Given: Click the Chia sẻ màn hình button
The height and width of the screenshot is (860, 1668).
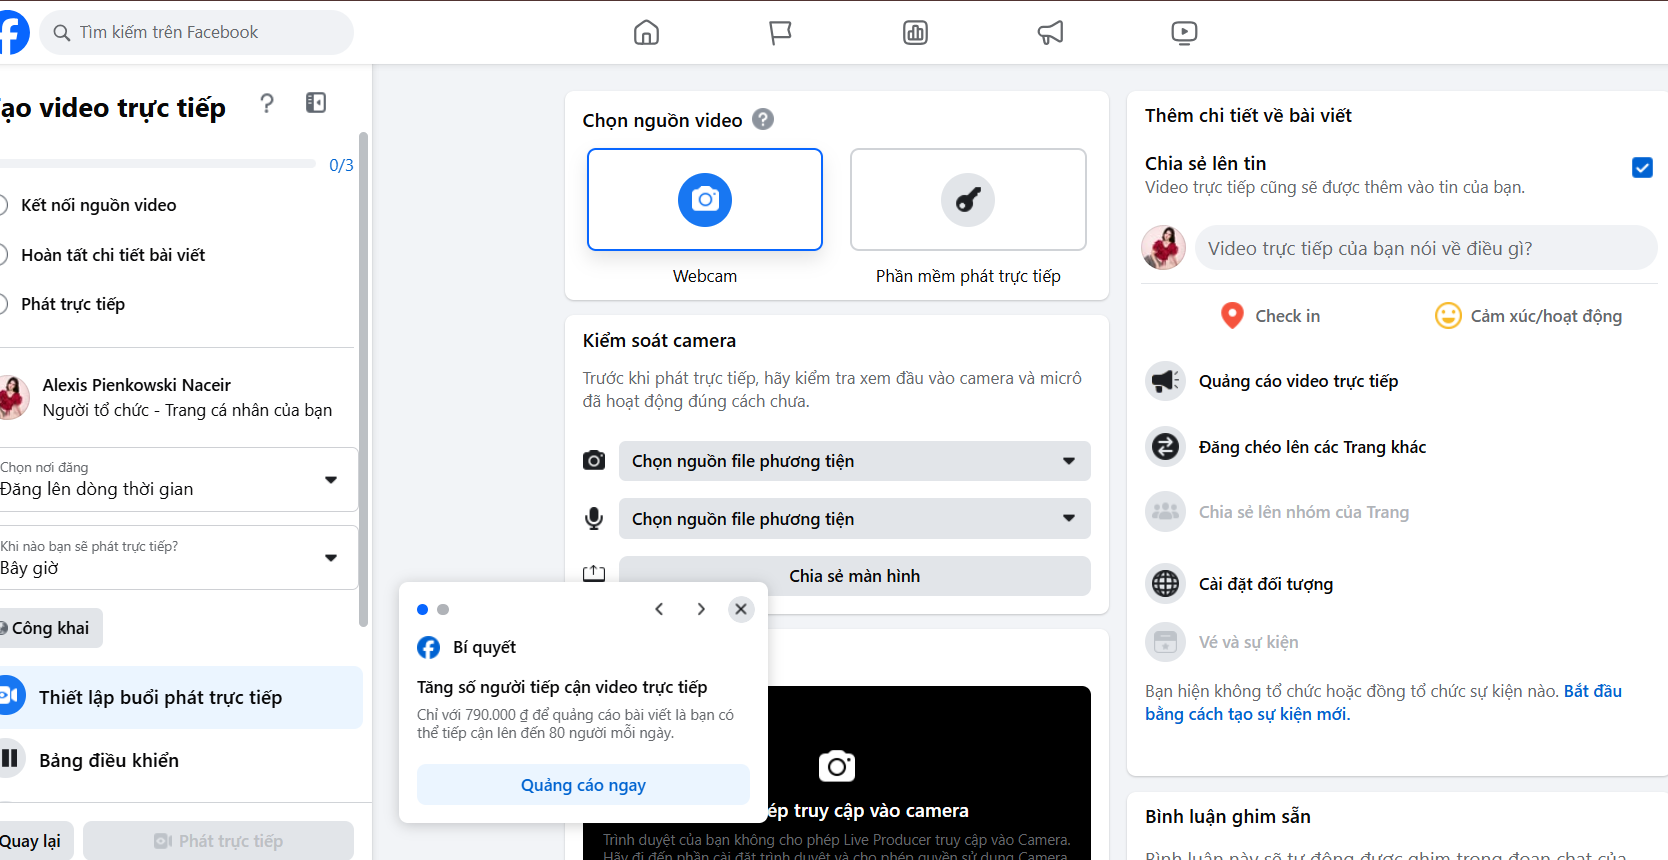Looking at the screenshot, I should [854, 576].
